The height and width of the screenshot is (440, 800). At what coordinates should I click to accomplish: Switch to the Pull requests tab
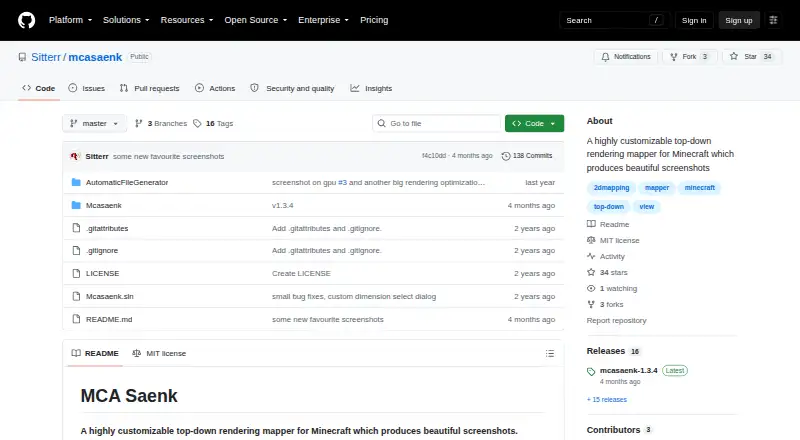(149, 88)
